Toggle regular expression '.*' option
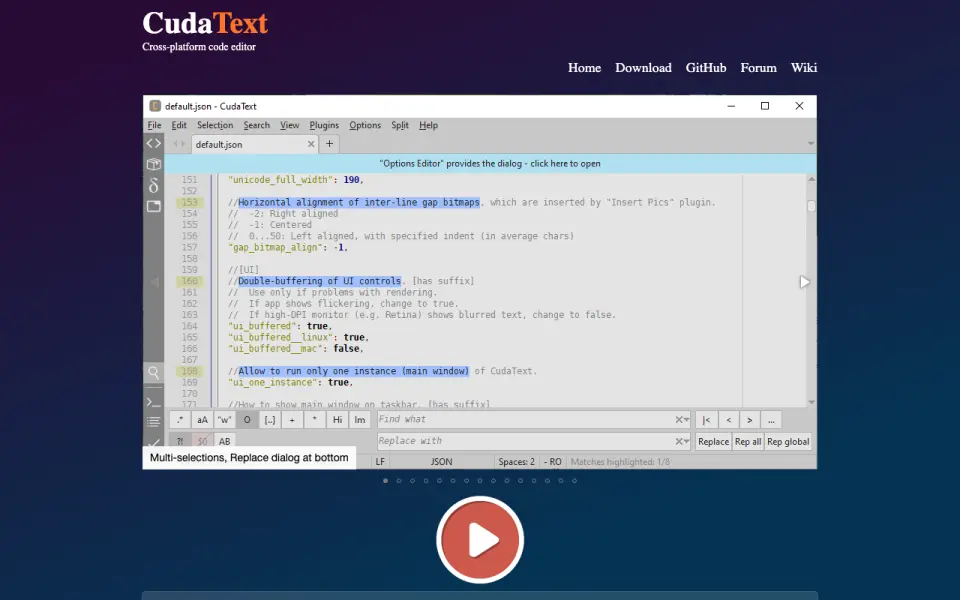Viewport: 960px width, 600px height. pyautogui.click(x=179, y=420)
